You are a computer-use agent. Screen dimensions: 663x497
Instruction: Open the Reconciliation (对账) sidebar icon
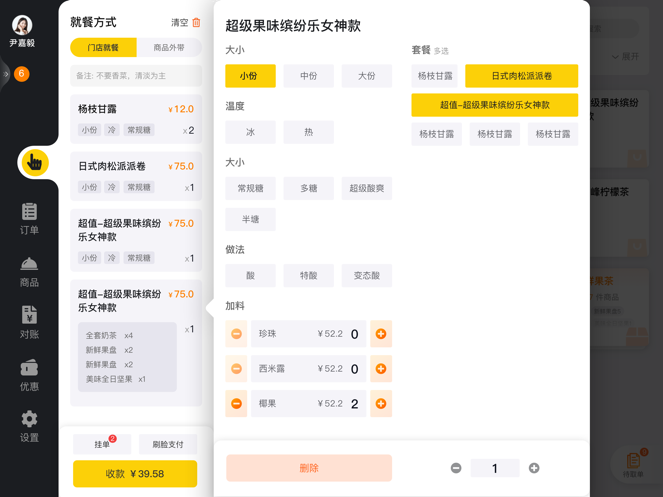[29, 322]
